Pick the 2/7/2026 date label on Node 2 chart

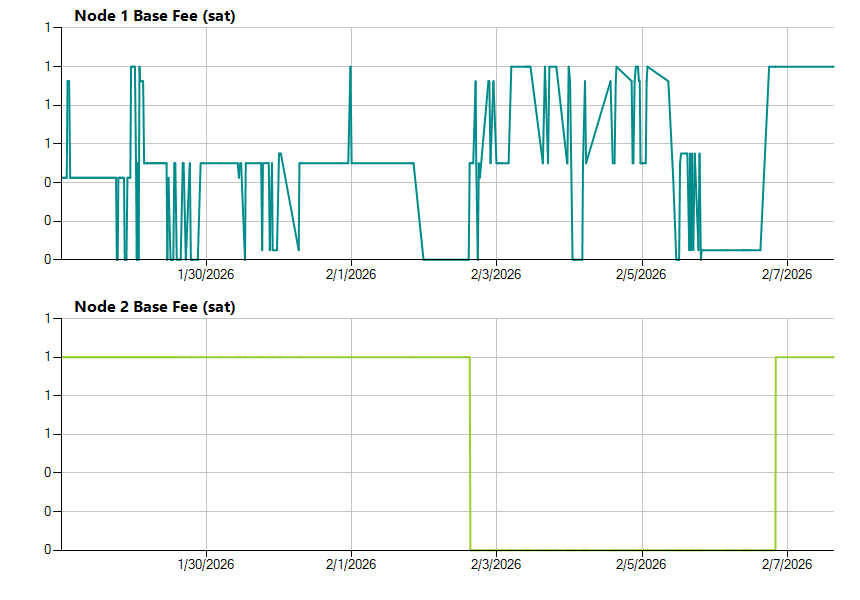tap(786, 565)
